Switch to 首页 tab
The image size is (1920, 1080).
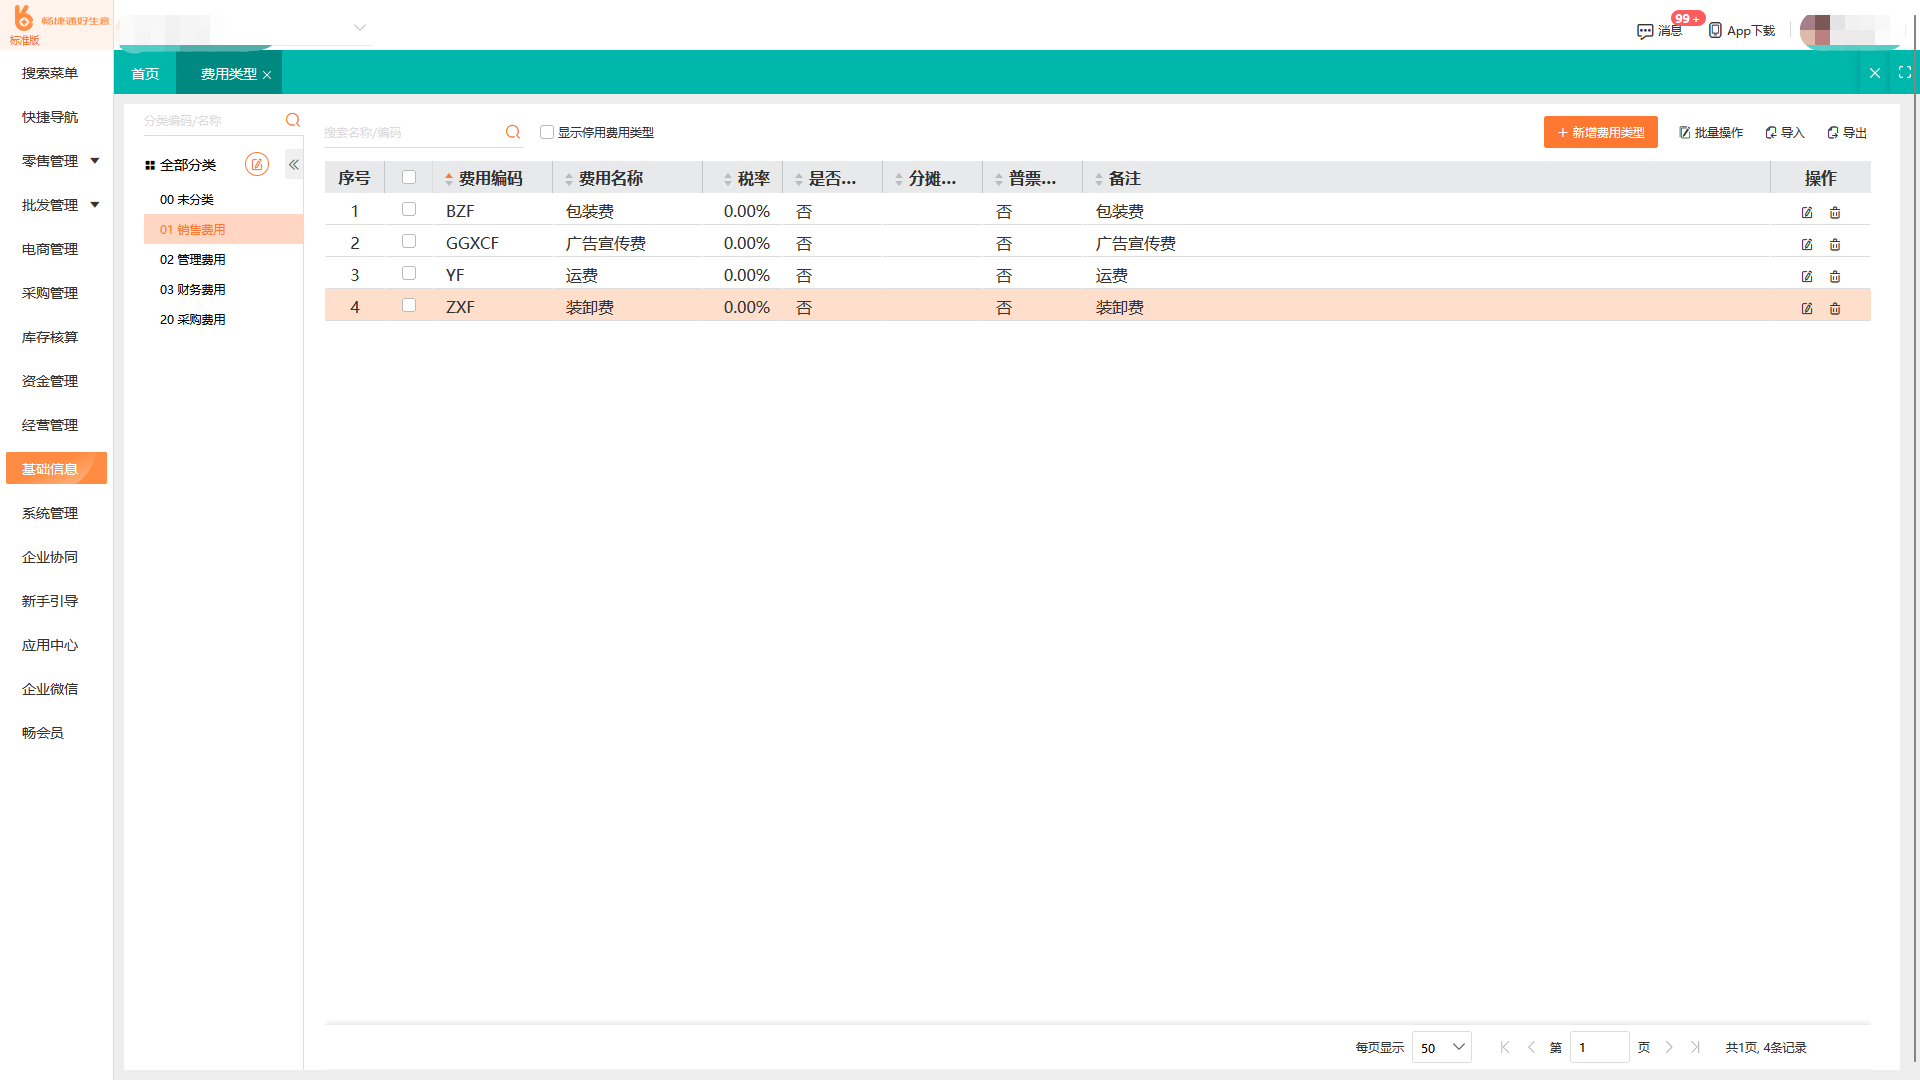tap(145, 73)
